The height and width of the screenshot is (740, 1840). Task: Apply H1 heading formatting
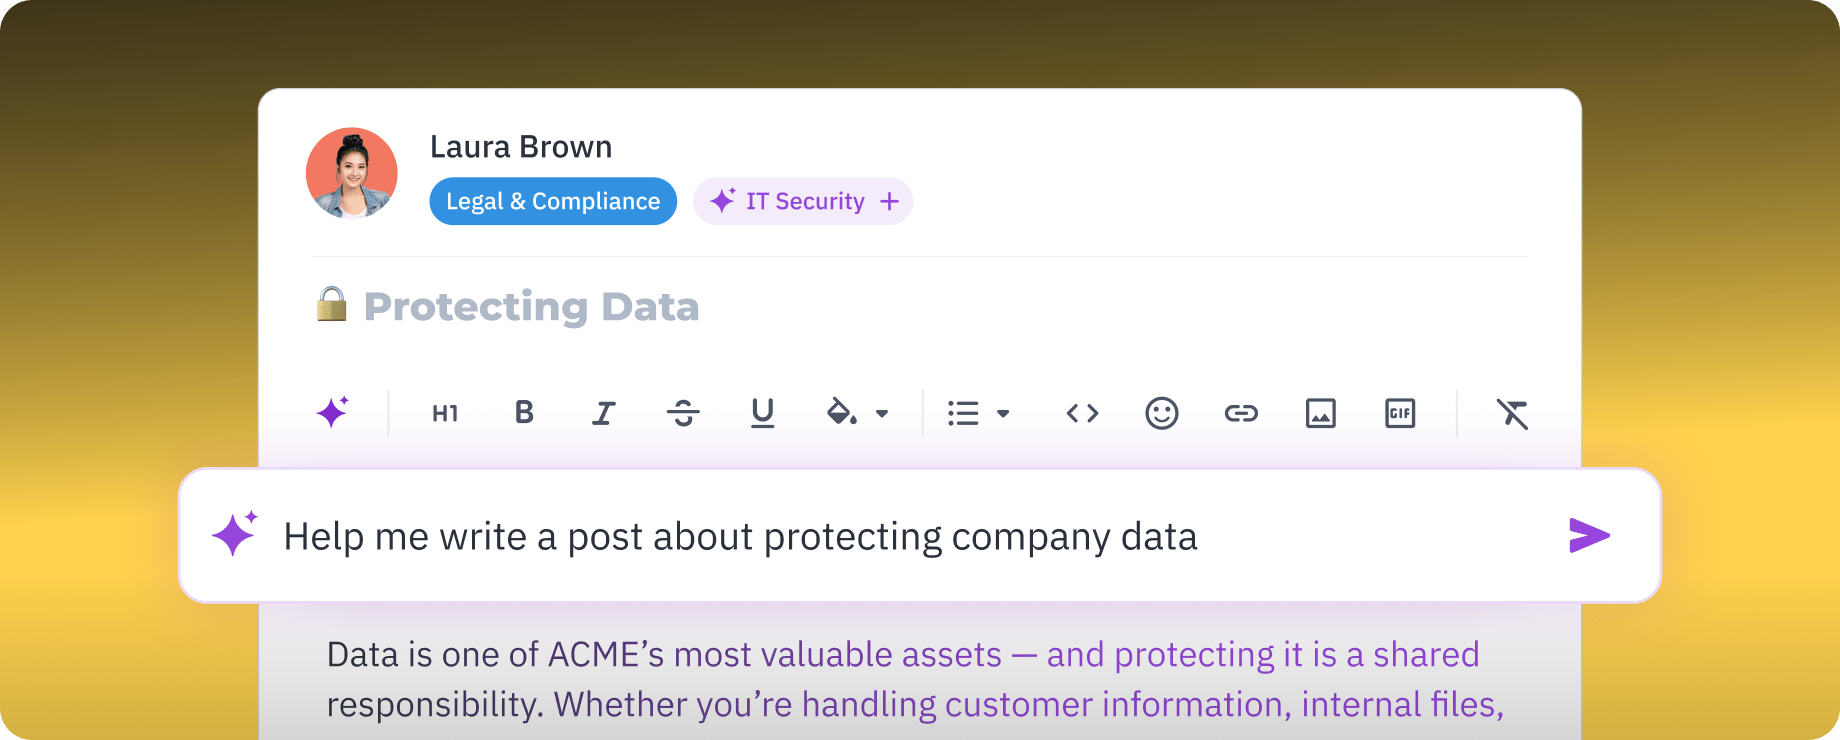coord(445,413)
